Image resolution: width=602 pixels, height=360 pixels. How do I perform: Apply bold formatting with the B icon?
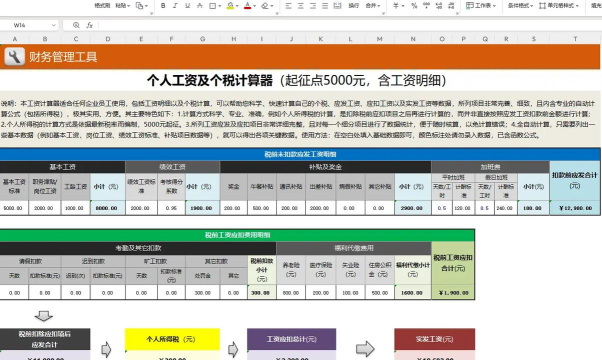163,6
